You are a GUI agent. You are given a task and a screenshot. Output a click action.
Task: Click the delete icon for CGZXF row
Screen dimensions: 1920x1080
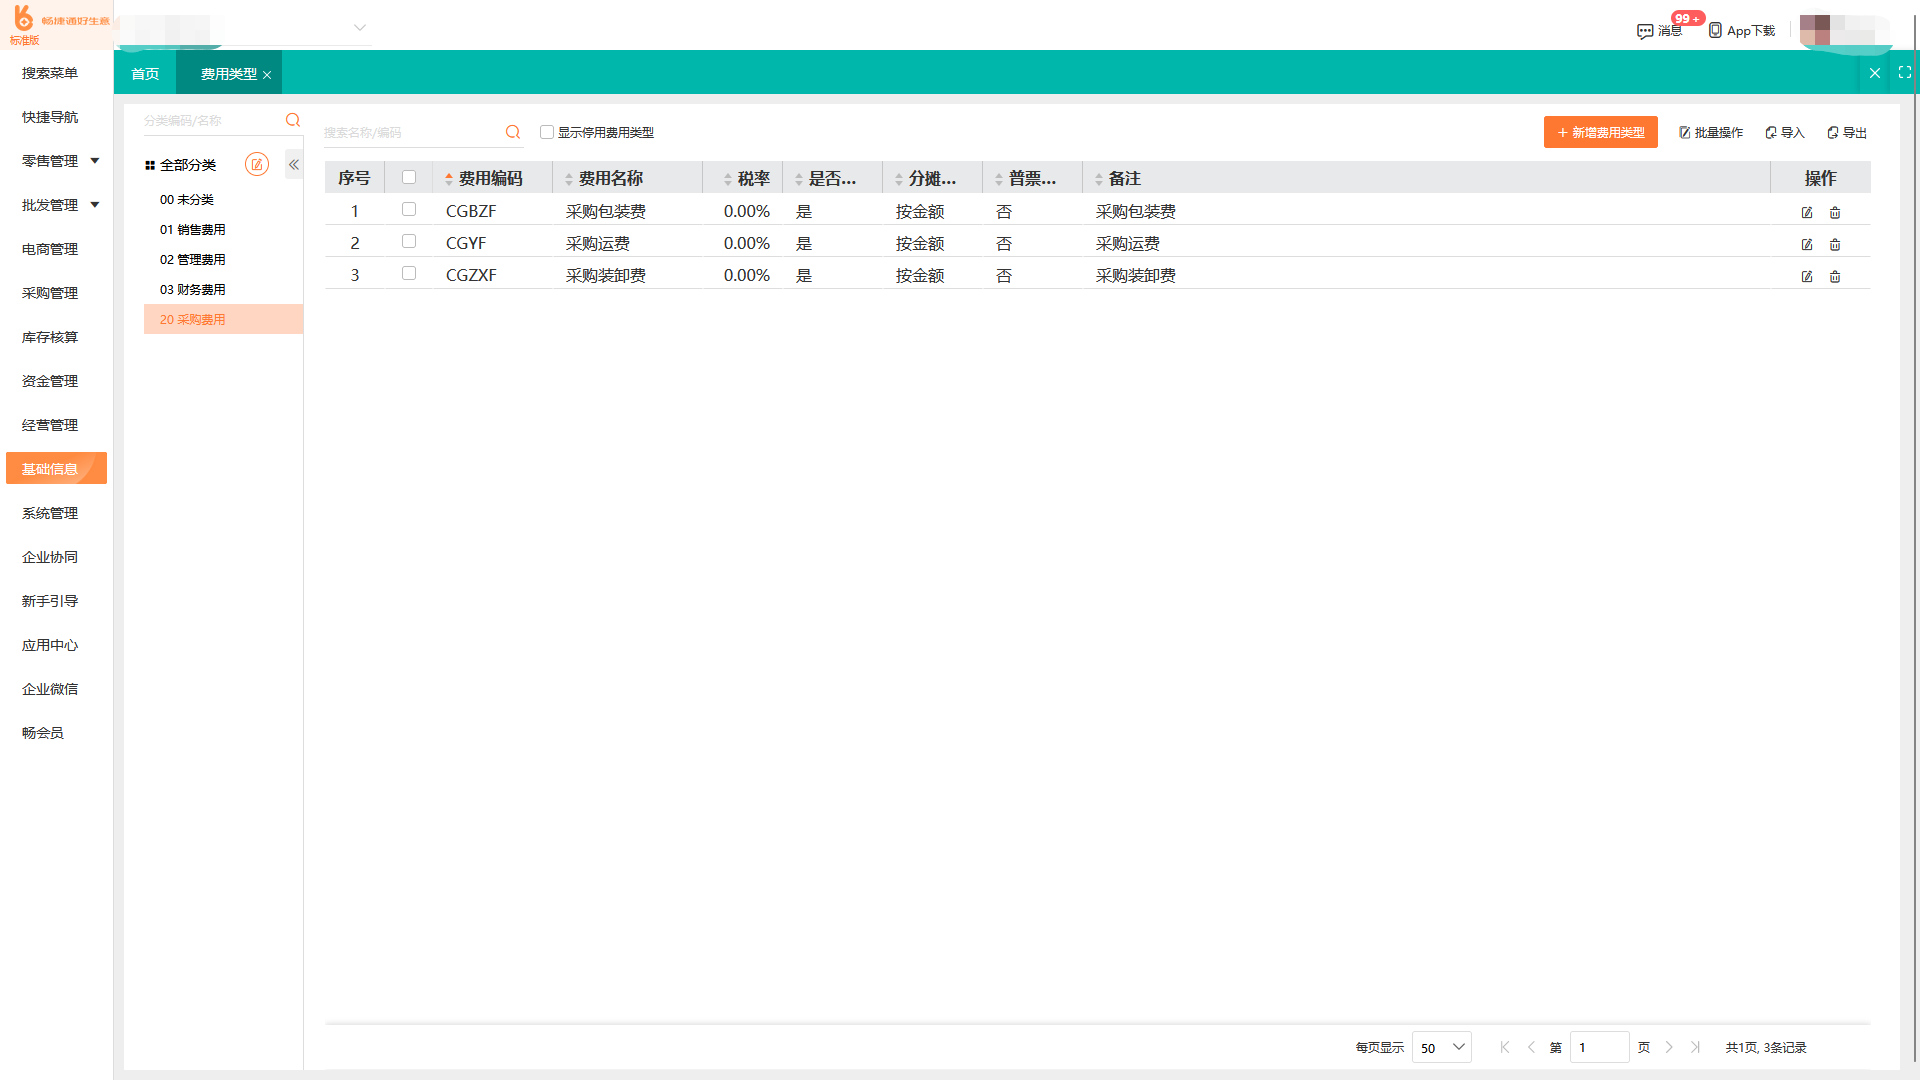pyautogui.click(x=1836, y=274)
